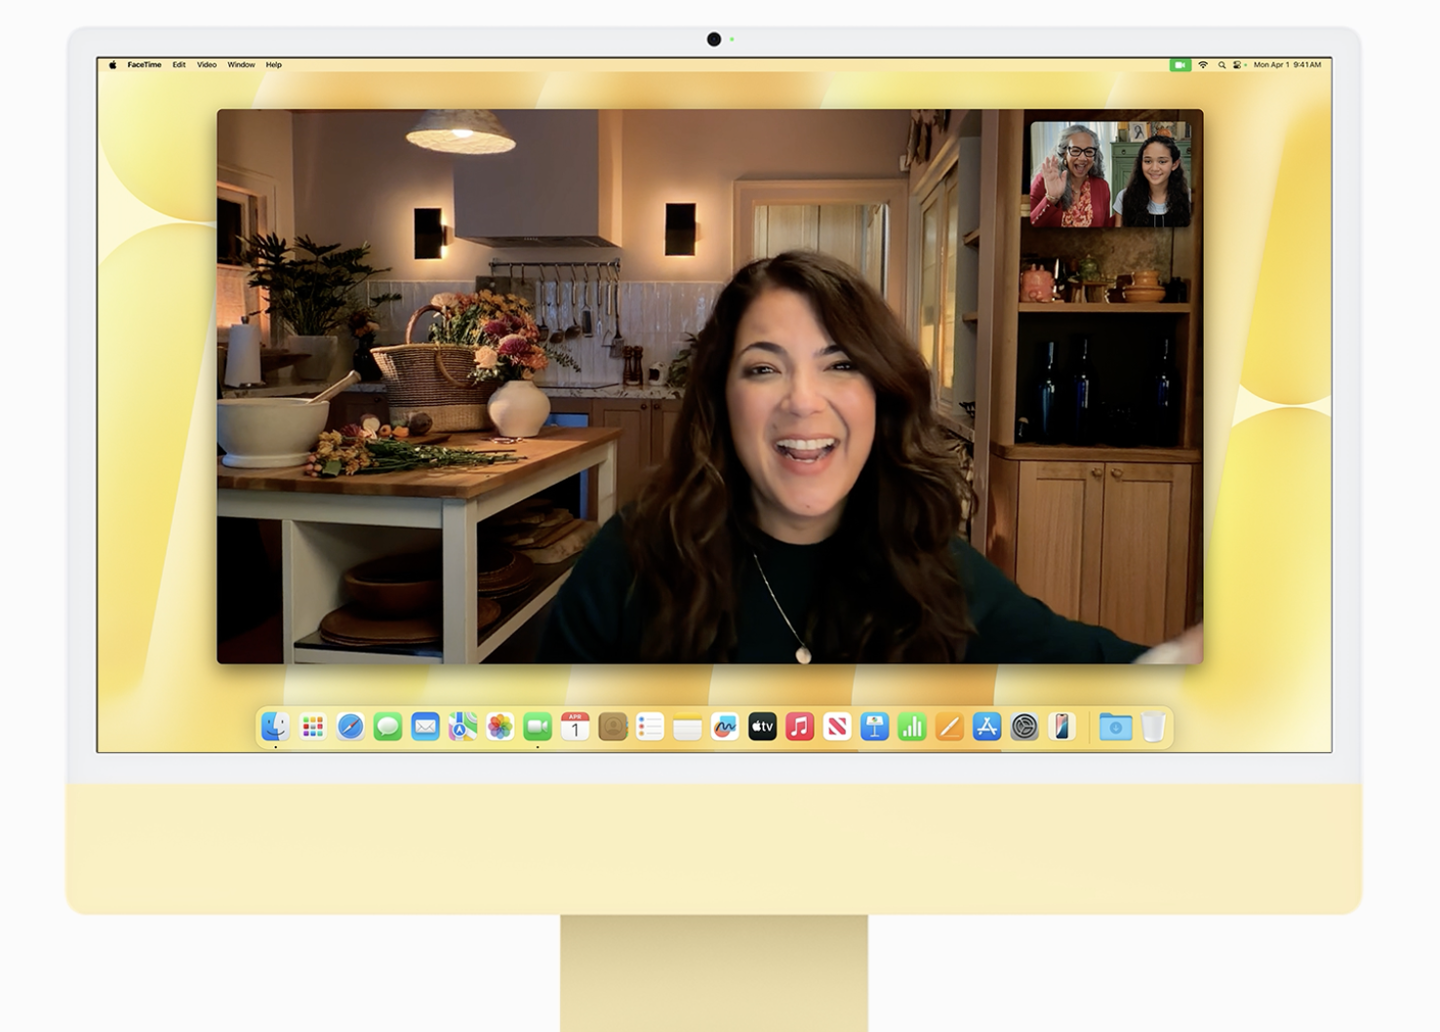Open Messages from the Dock
1440x1032 pixels.
point(388,727)
